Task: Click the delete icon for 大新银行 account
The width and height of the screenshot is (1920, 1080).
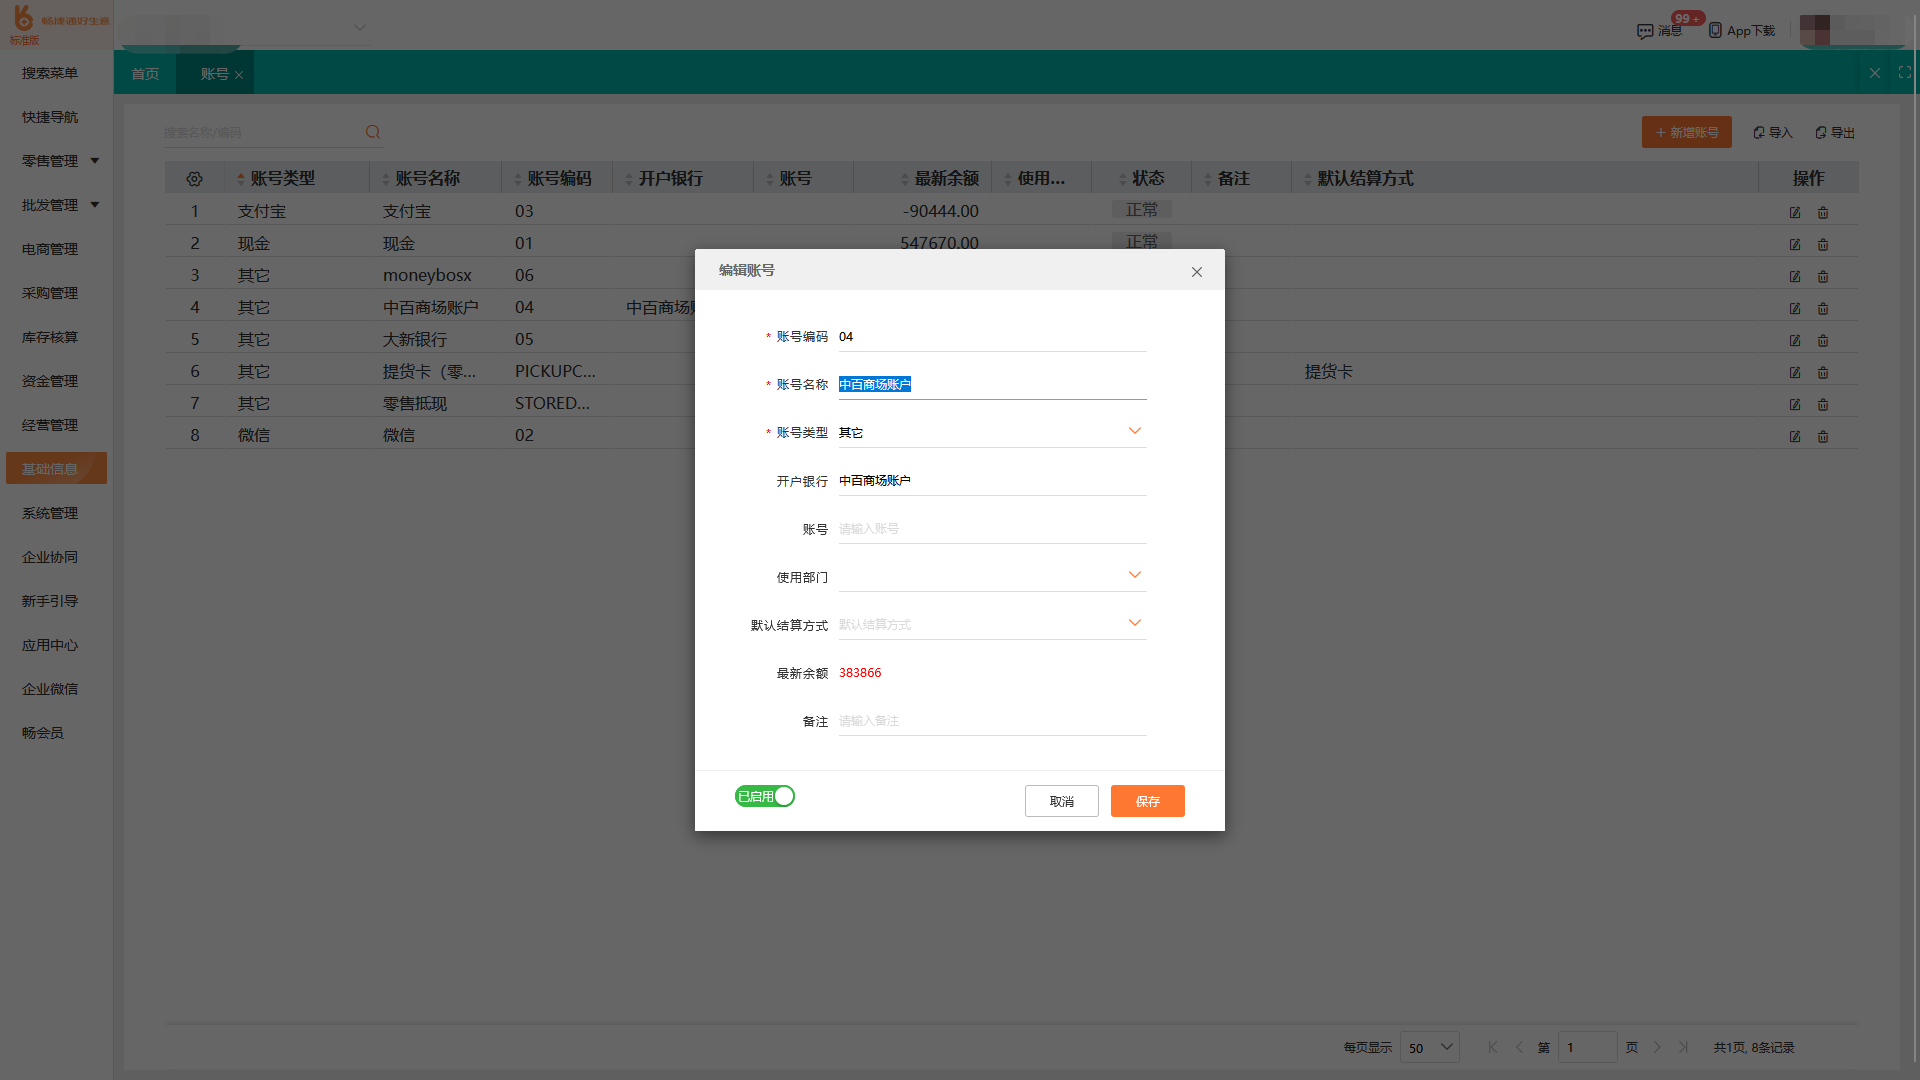Action: 1824,340
